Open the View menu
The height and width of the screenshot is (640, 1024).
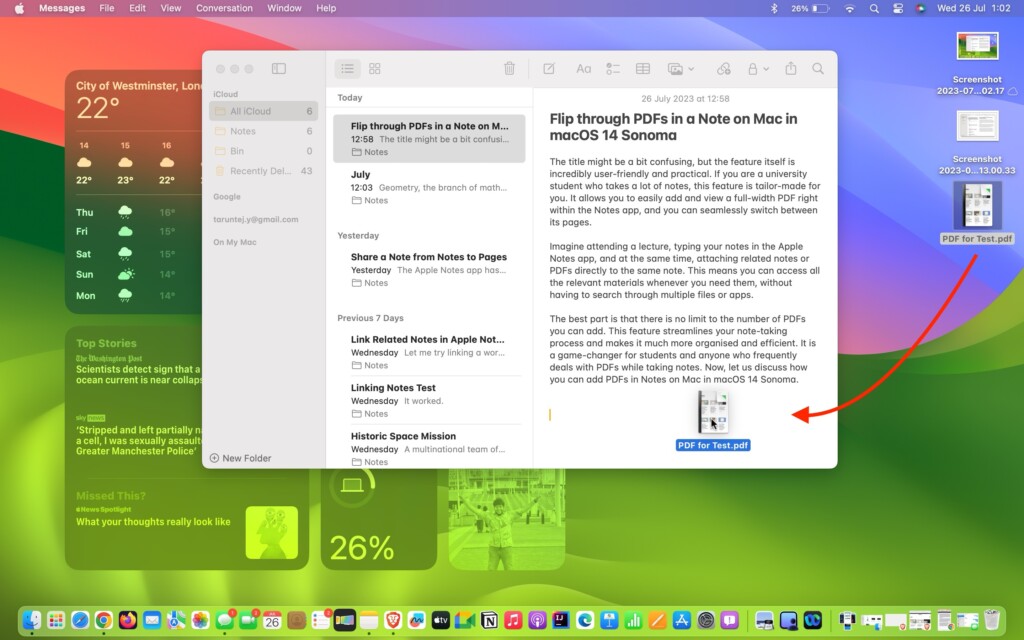tap(170, 8)
